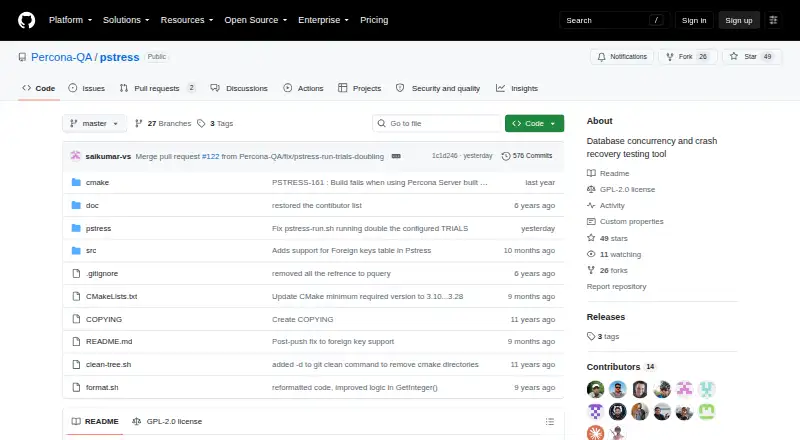Viewport: 800px width, 440px height.
Task: Open the pstress repository link
Action: point(119,57)
